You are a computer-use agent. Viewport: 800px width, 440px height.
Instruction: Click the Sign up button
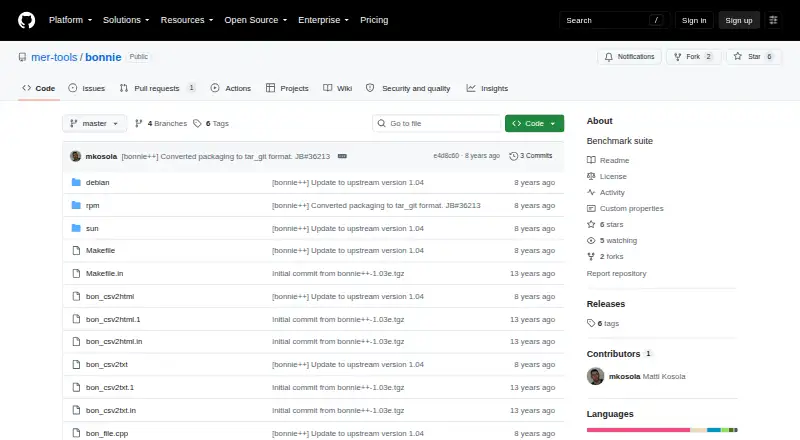739,20
